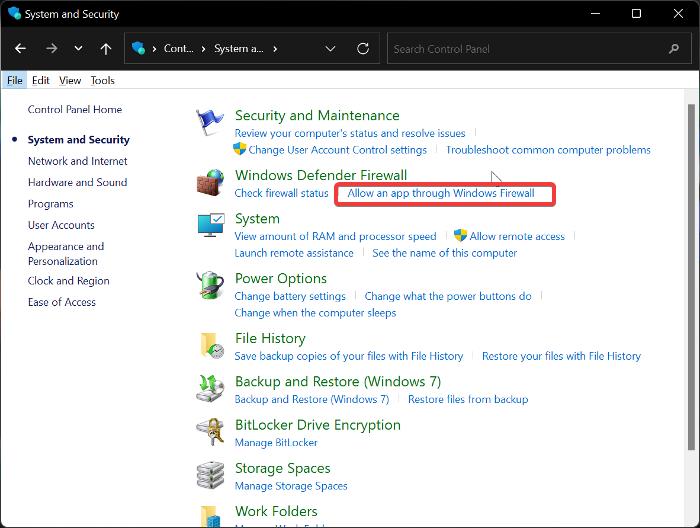This screenshot has width=700, height=528.
Task: Open the address bar history dropdown
Action: (x=331, y=48)
